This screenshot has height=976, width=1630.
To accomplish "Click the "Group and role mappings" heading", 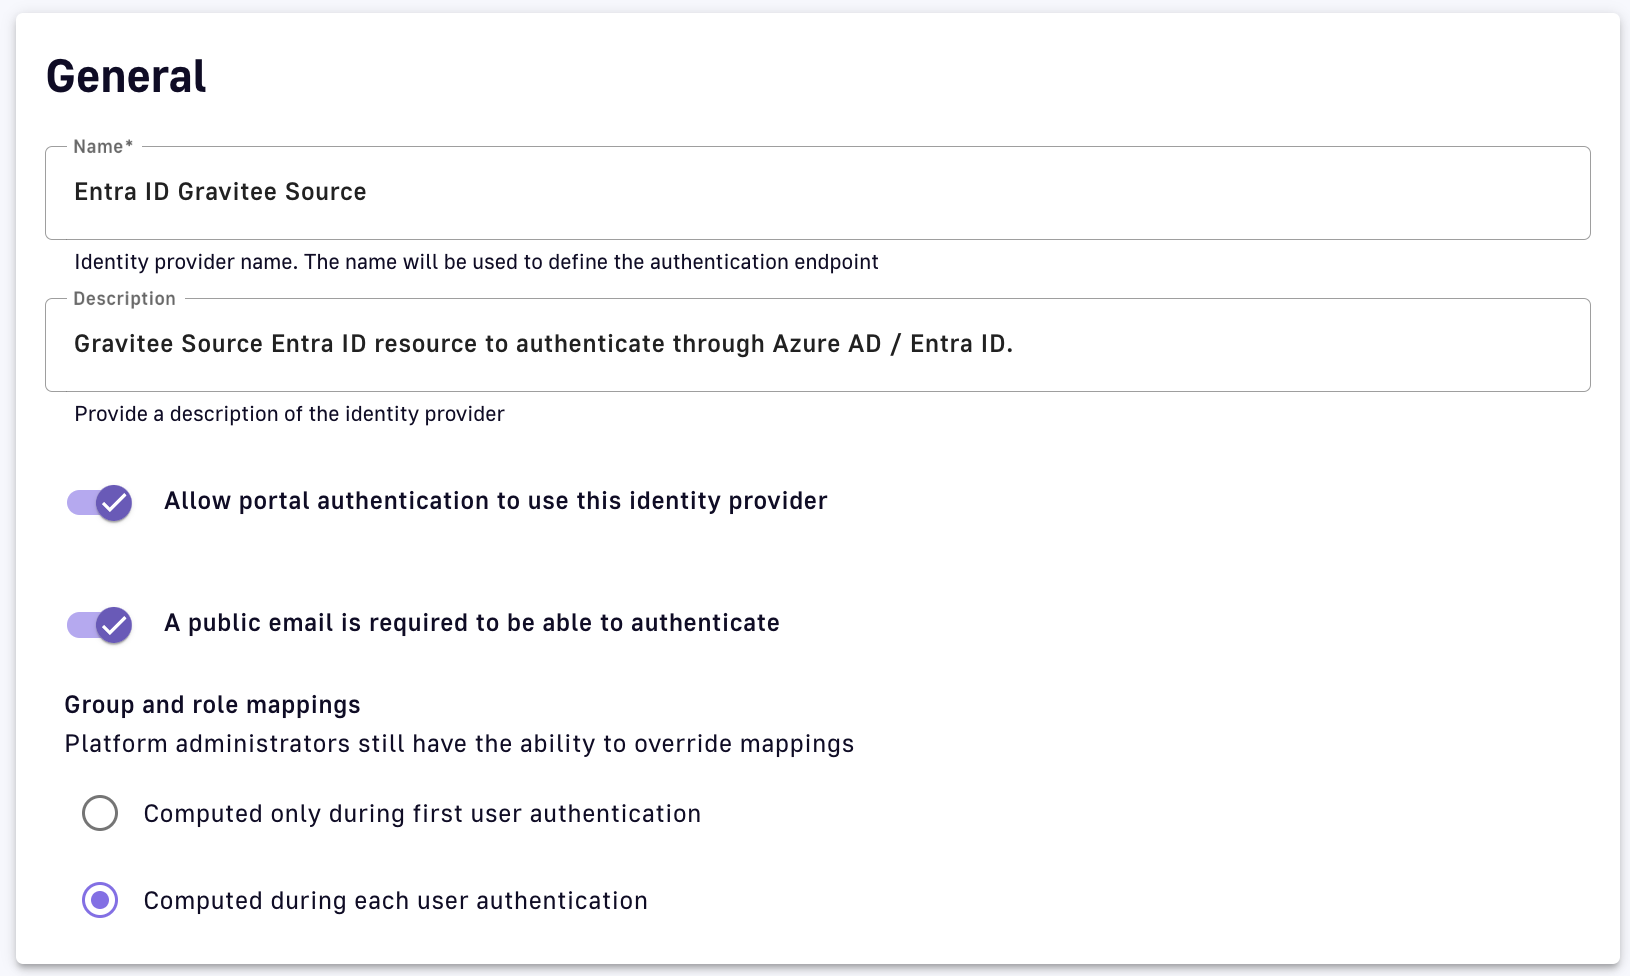I will click(212, 705).
